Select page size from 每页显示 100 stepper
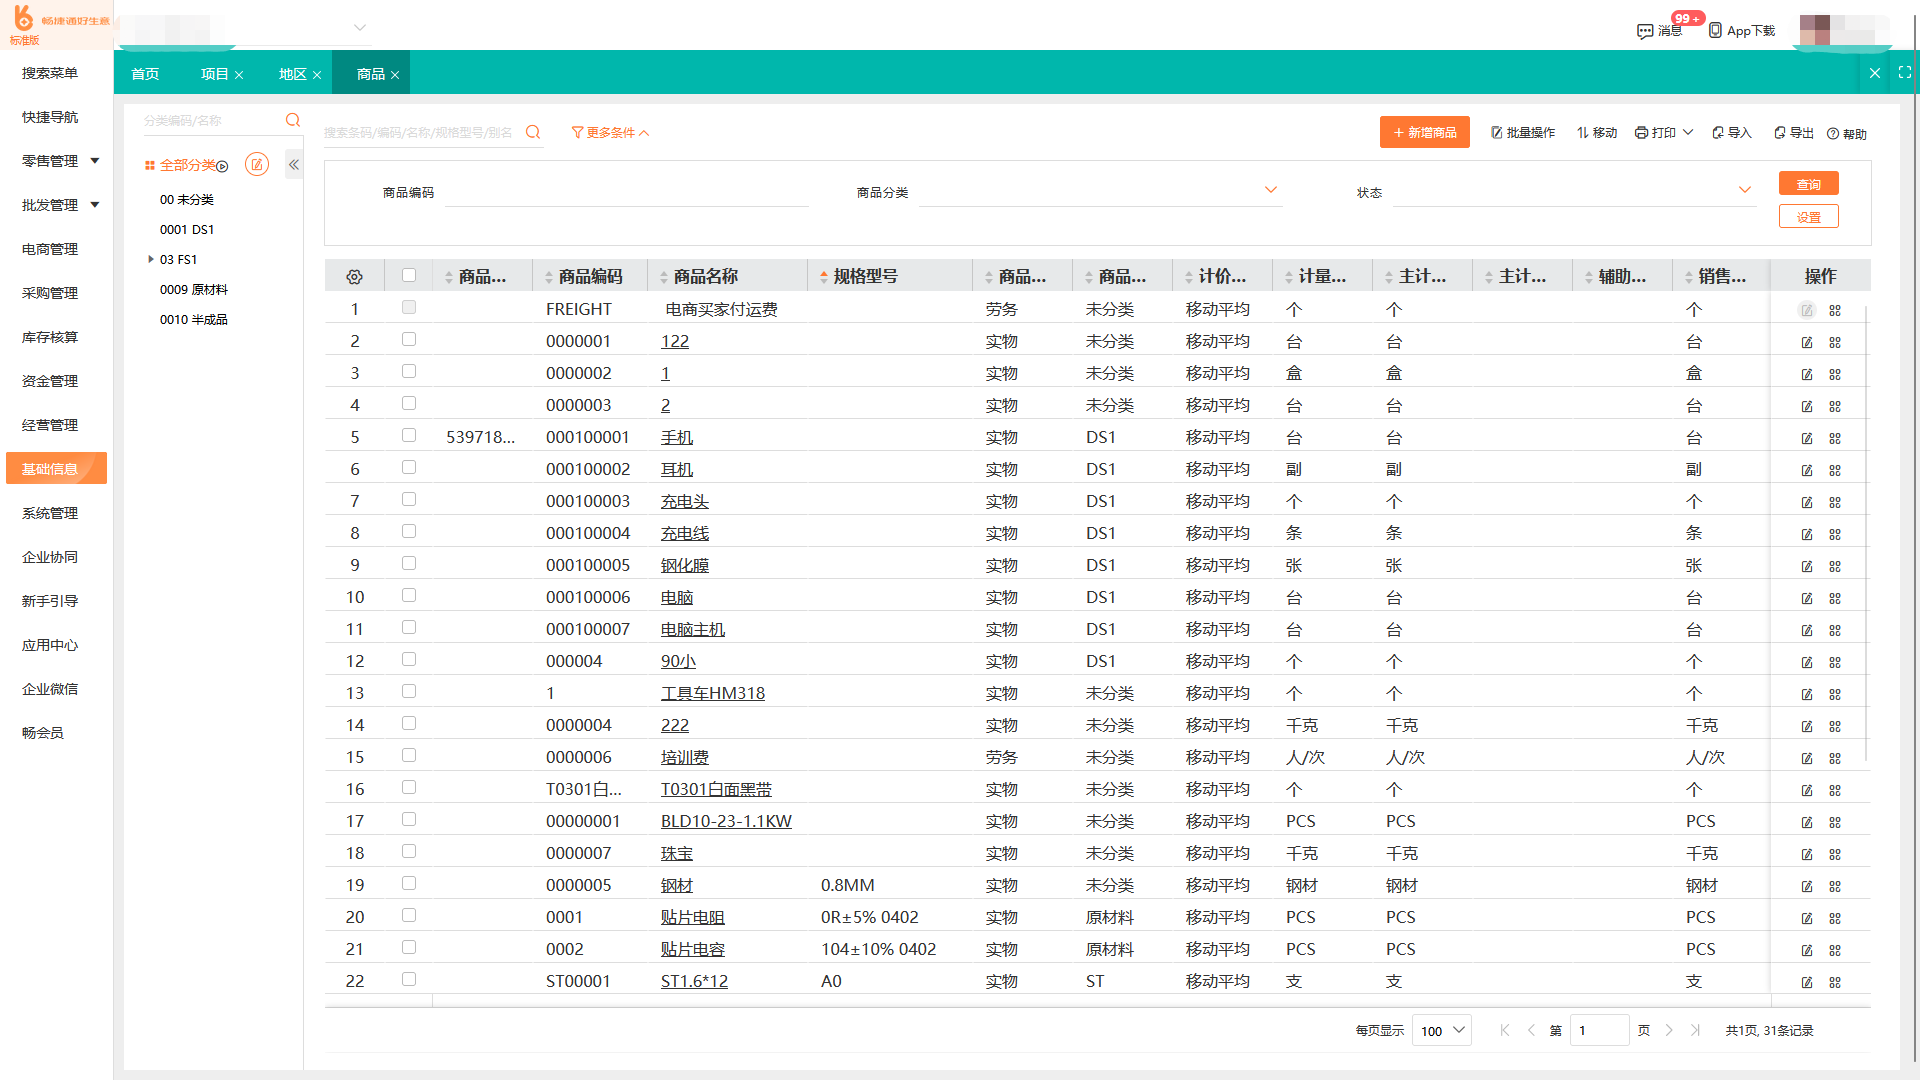The width and height of the screenshot is (1920, 1080). click(x=1439, y=1030)
